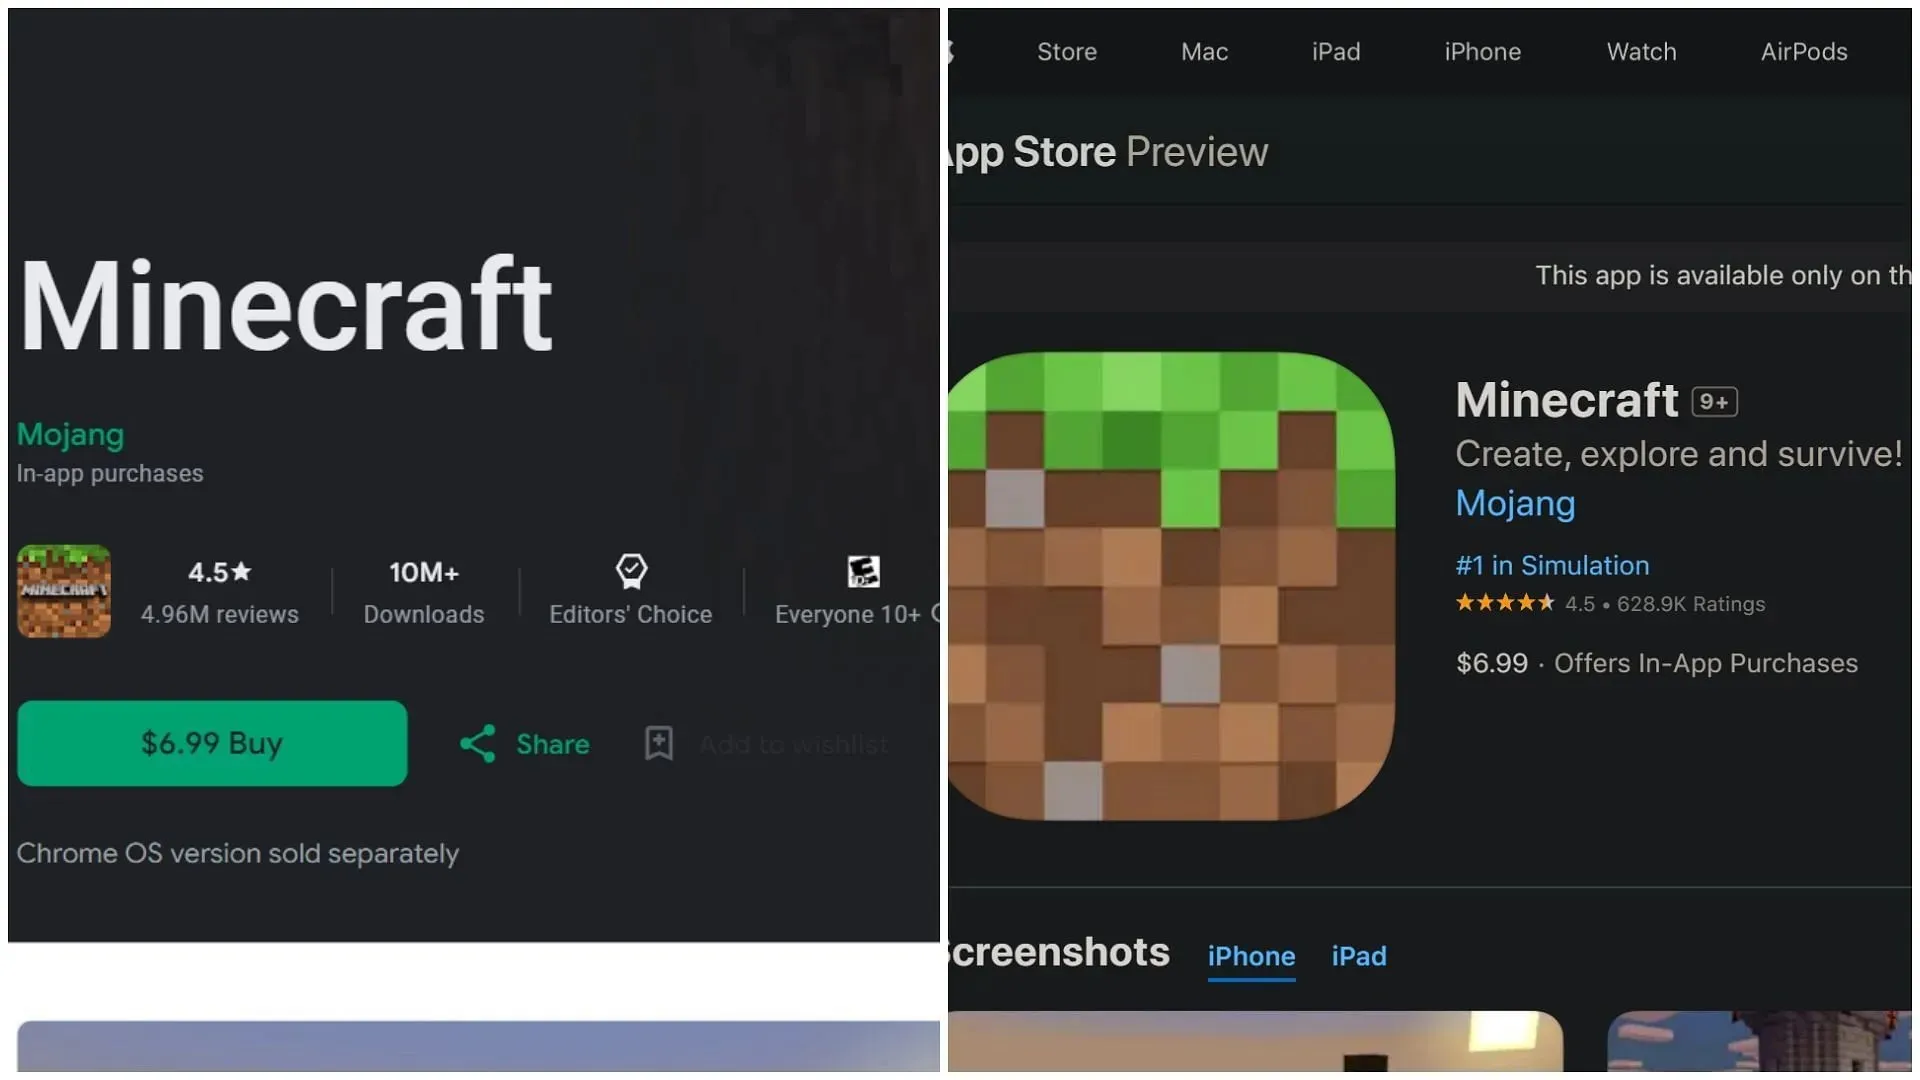Toggle the Watch category in Apple navigation
The height and width of the screenshot is (1080, 1920).
pos(1642,51)
